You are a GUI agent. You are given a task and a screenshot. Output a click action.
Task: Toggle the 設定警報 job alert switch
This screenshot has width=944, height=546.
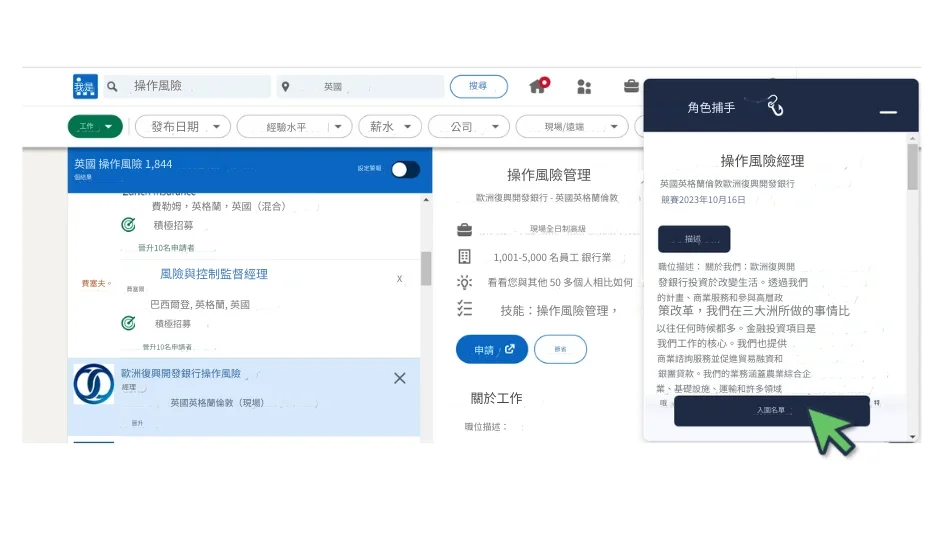[405, 170]
